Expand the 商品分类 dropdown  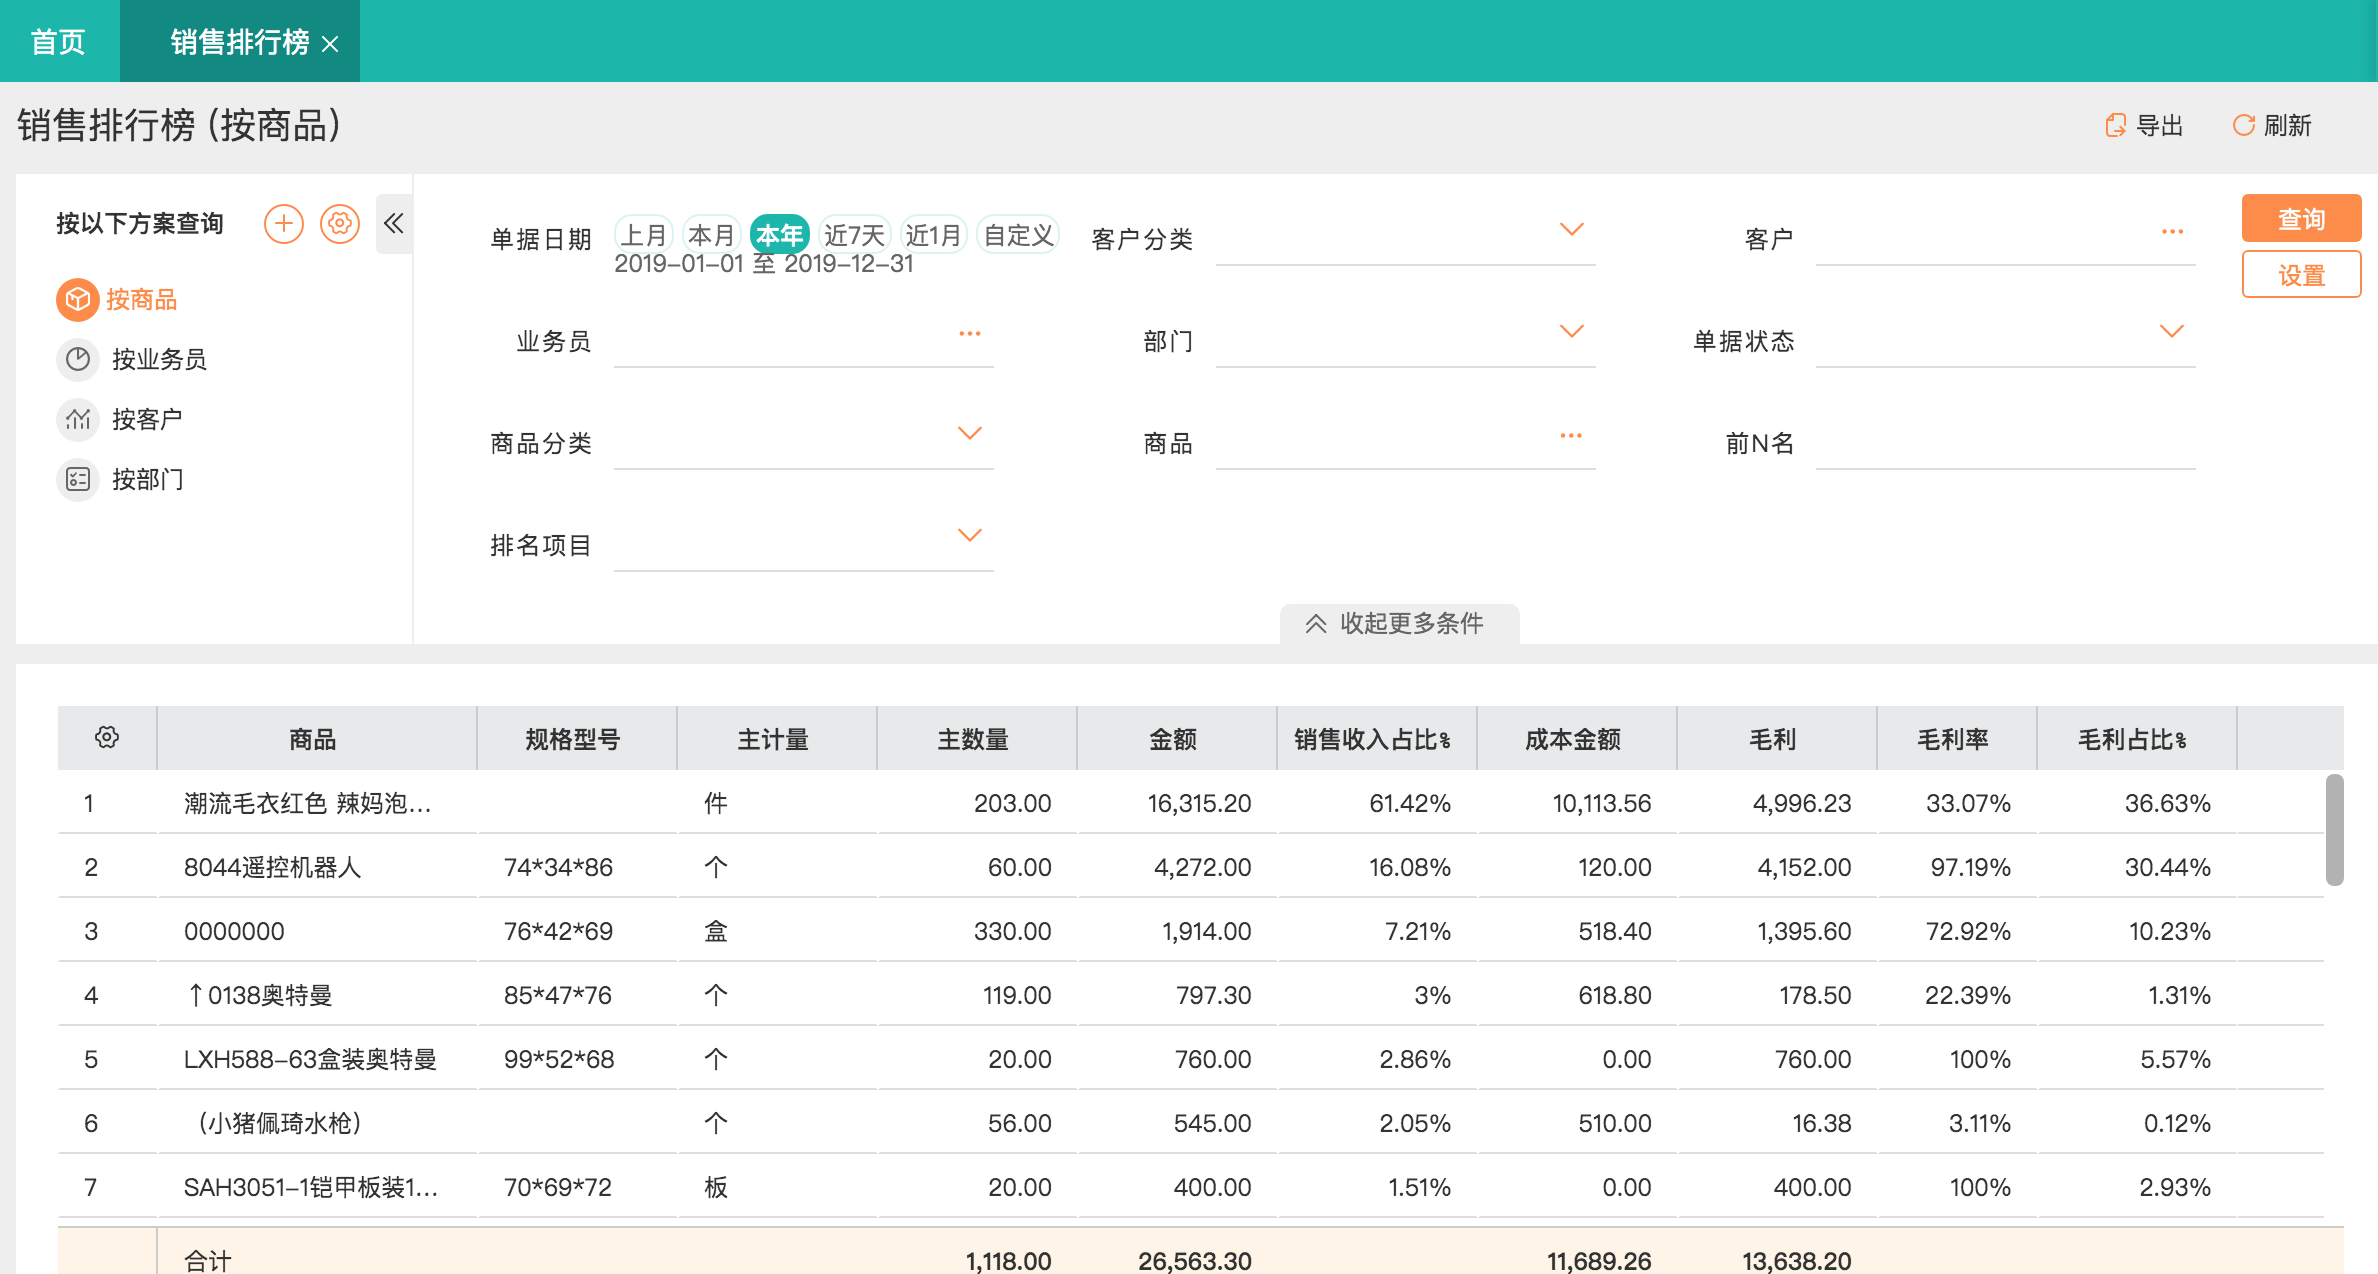972,437
